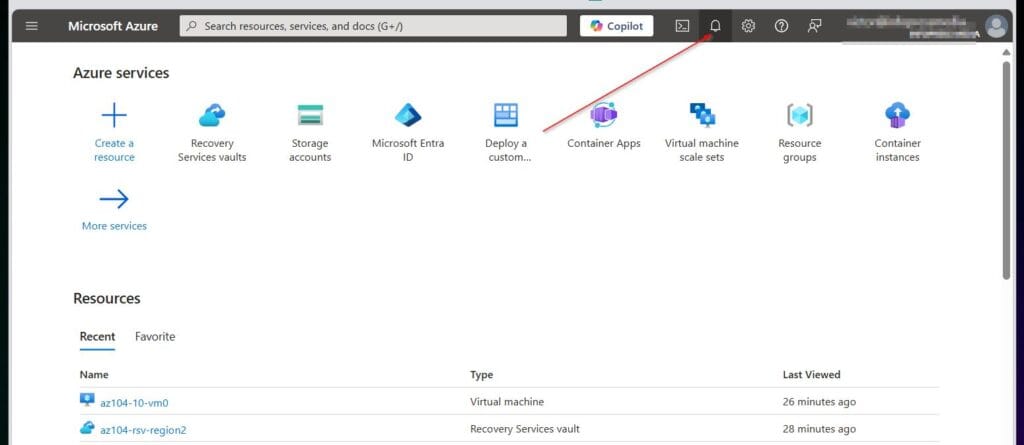This screenshot has height=445, width=1024.
Task: Focus the Search resources, services, and docs field
Action: click(373, 26)
